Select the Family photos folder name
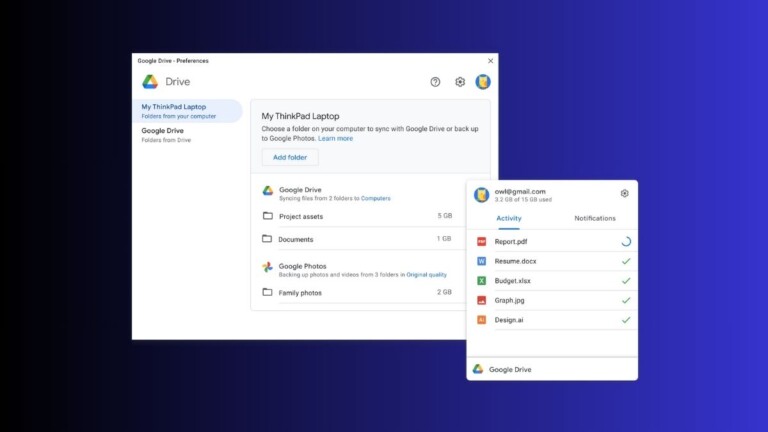Viewport: 768px width, 432px height. (x=300, y=293)
